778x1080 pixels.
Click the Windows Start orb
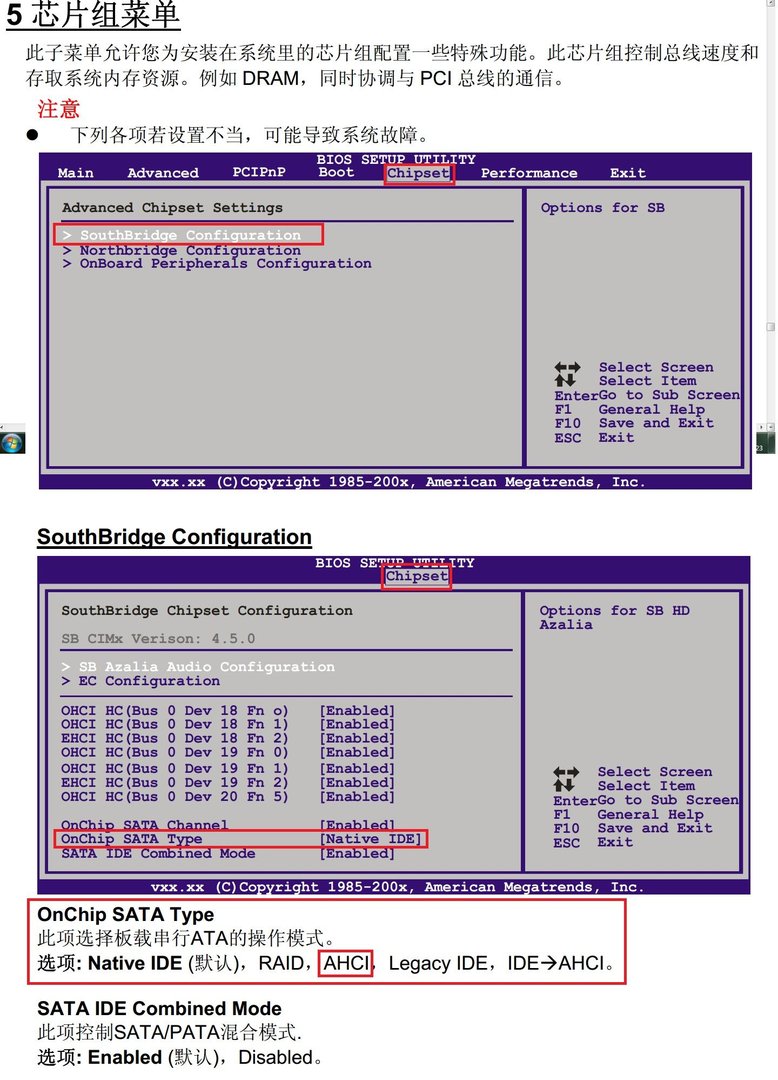coord(12,442)
